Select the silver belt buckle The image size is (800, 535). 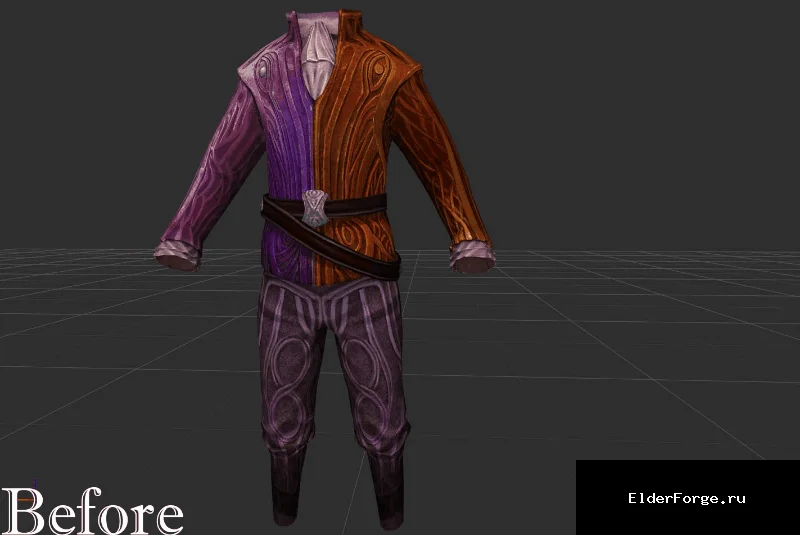point(316,208)
